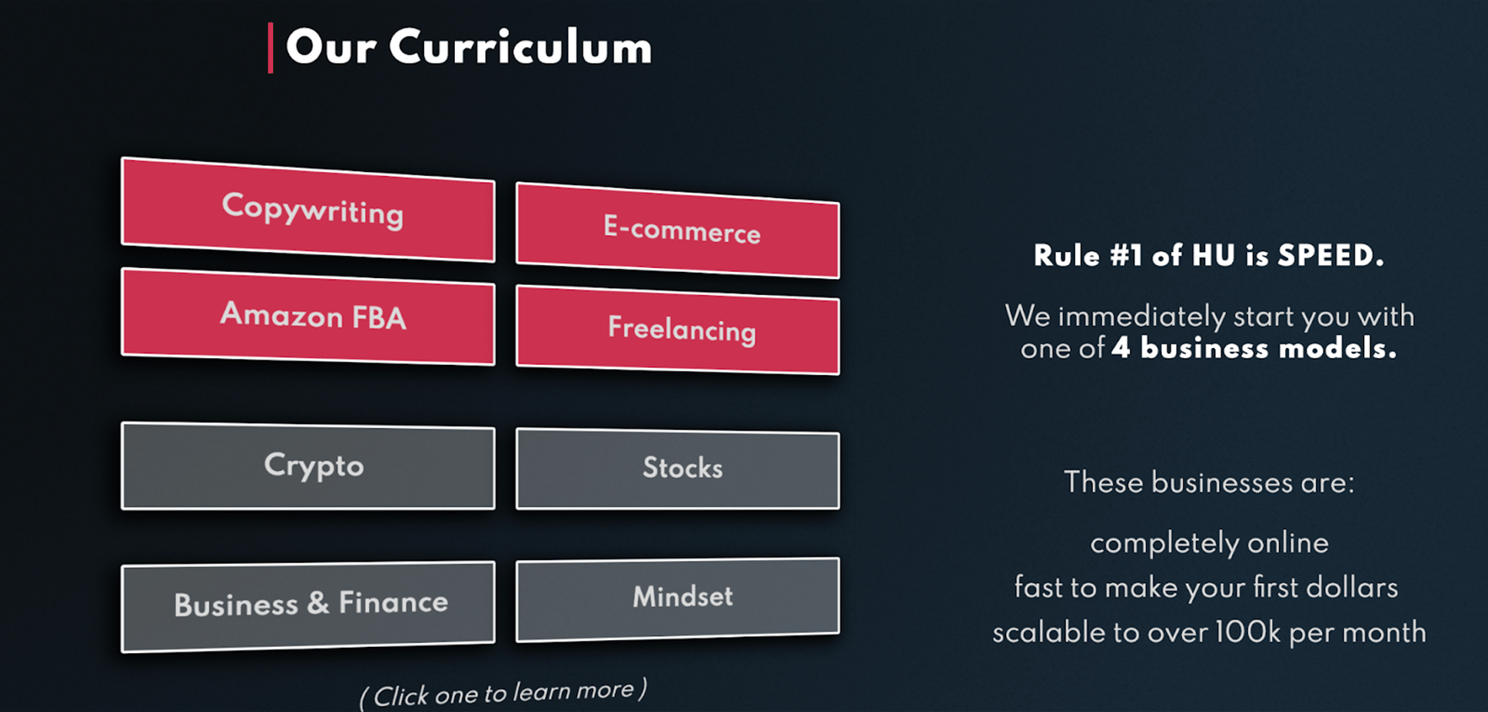Image resolution: width=1488 pixels, height=712 pixels.
Task: Click the 'completely online' line
Action: (1209, 544)
